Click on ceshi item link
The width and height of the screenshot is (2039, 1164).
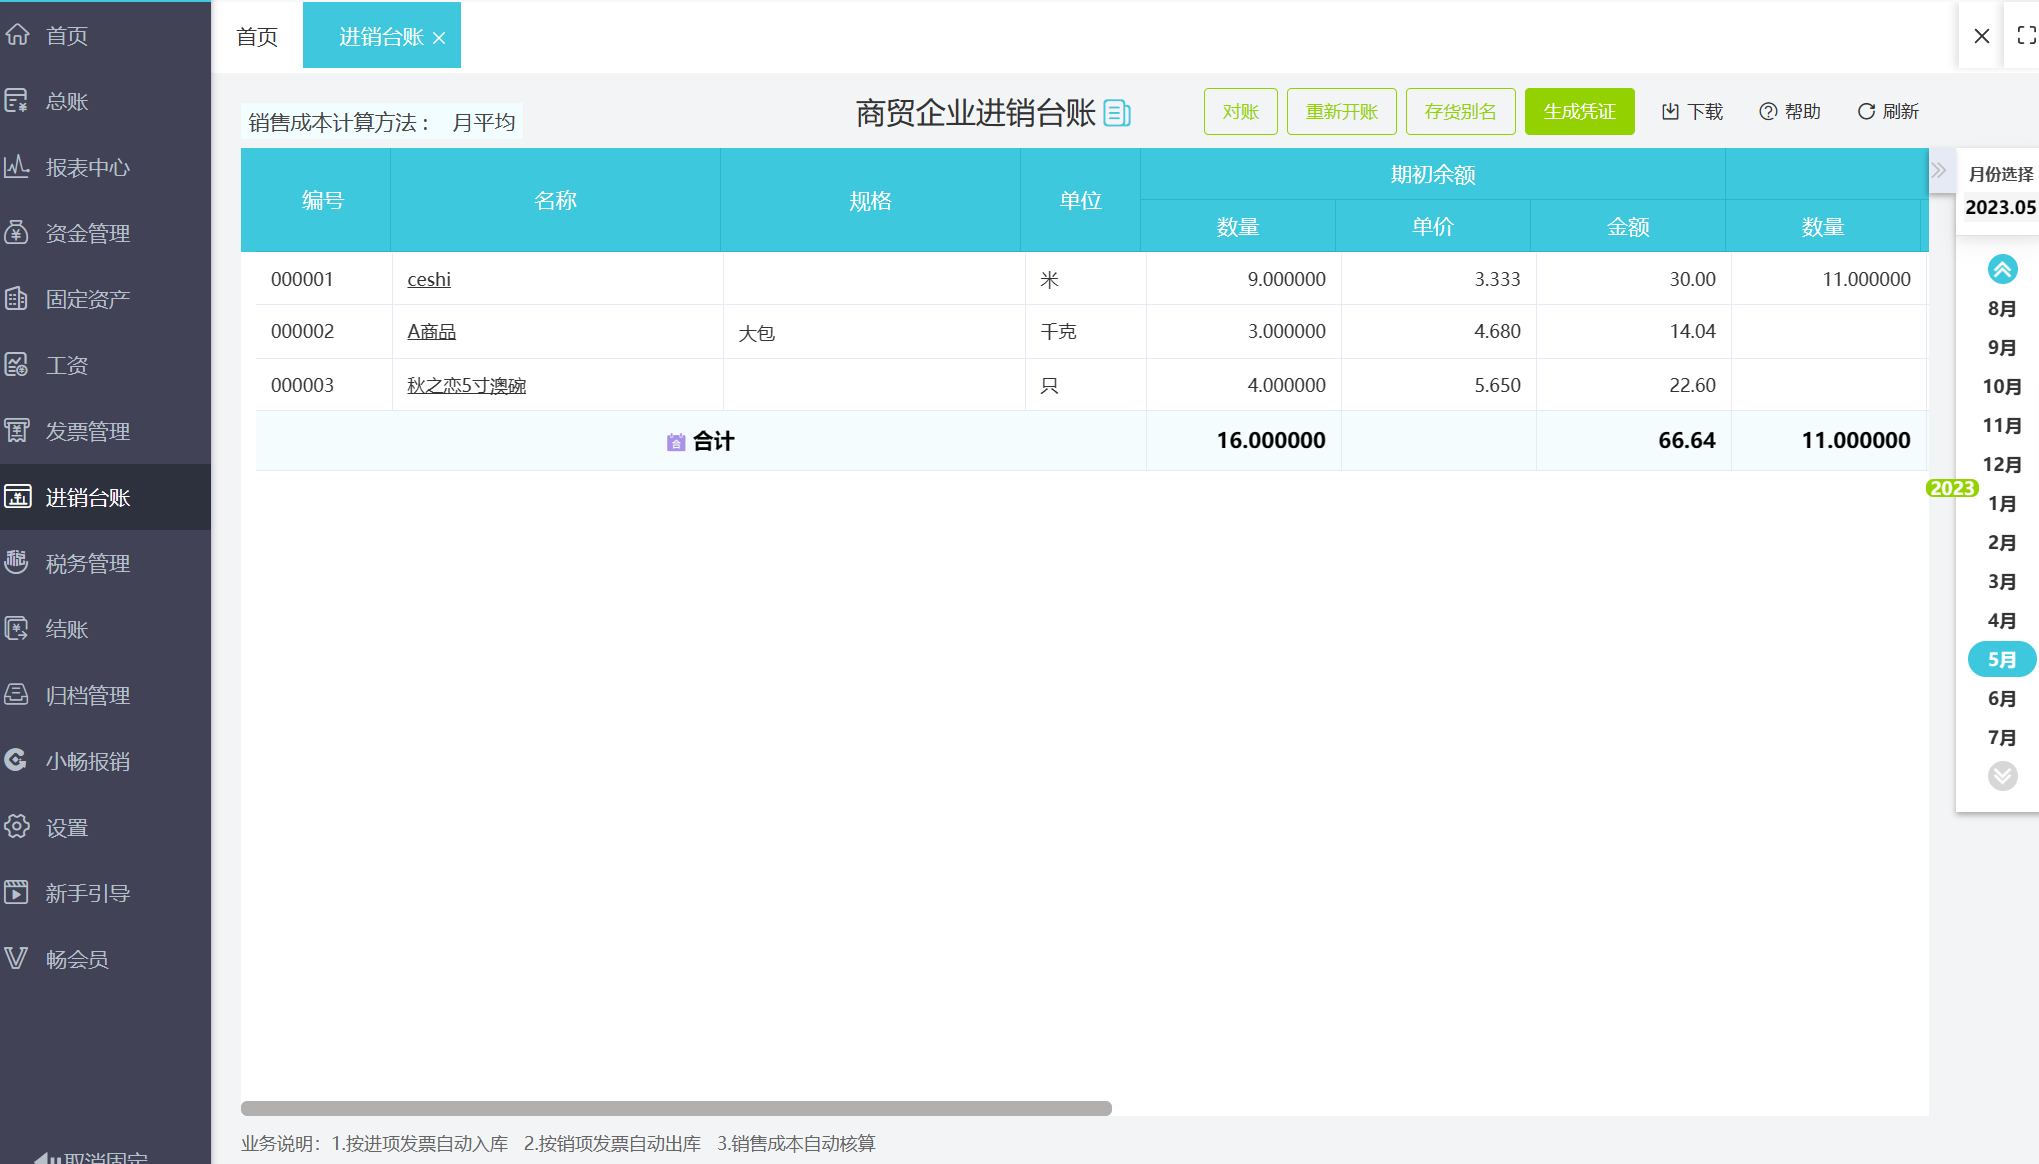pos(429,279)
